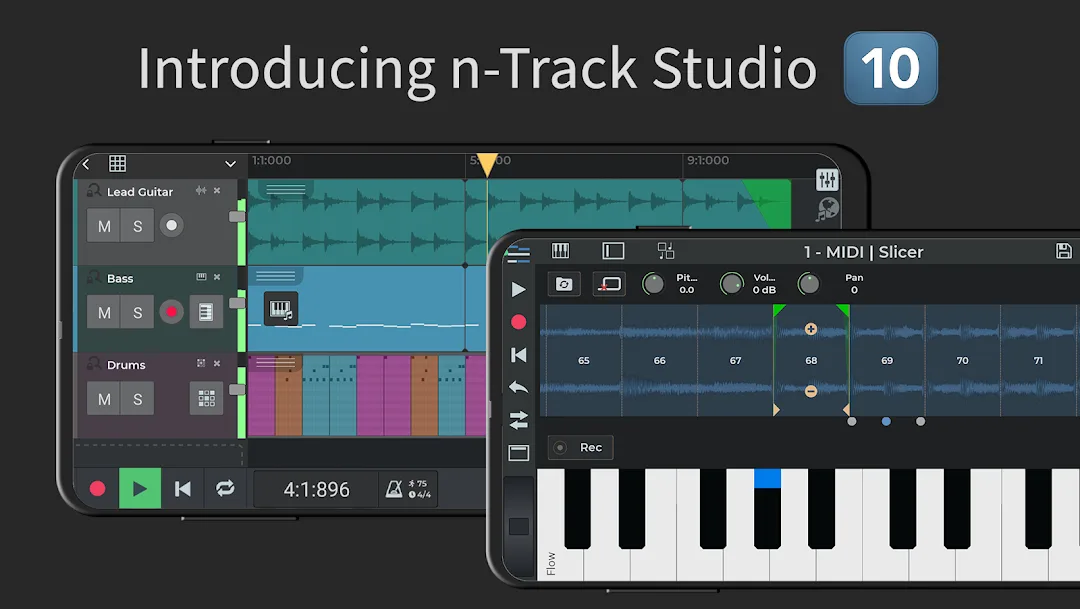Screen dimensions: 1080x609
Task: Click the Rec button below slices
Action: [581, 448]
